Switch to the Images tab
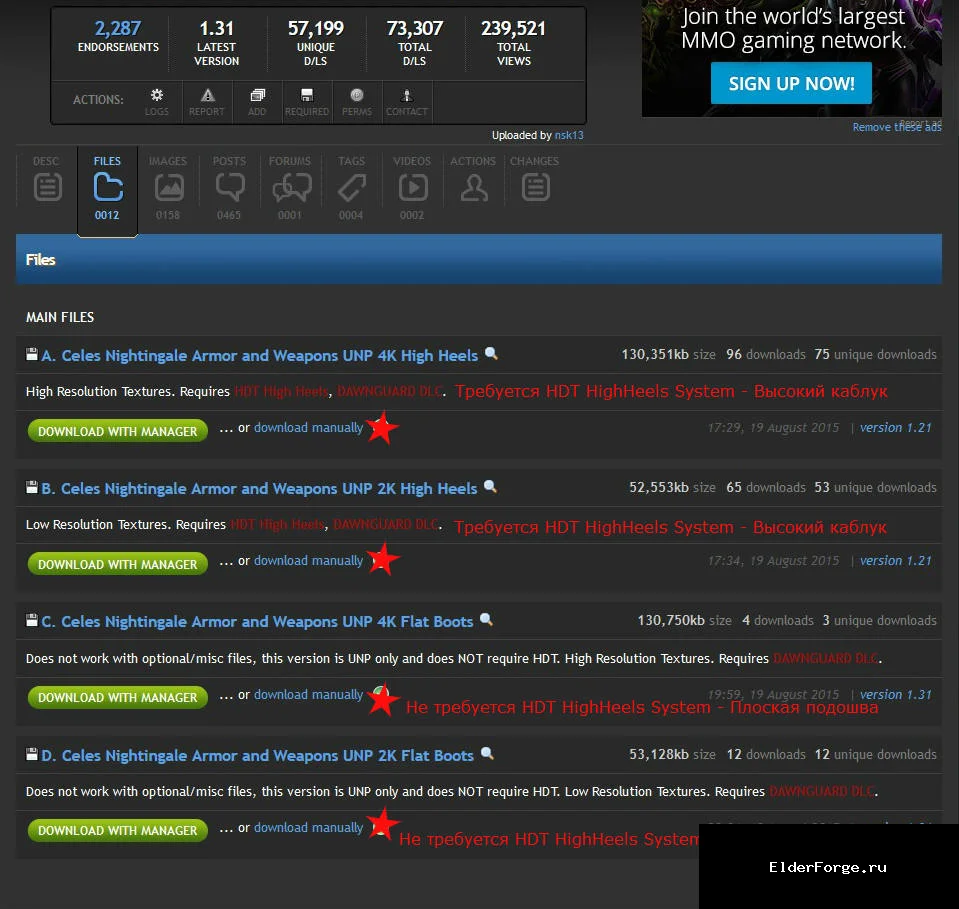This screenshot has height=909, width=959. click(x=168, y=186)
